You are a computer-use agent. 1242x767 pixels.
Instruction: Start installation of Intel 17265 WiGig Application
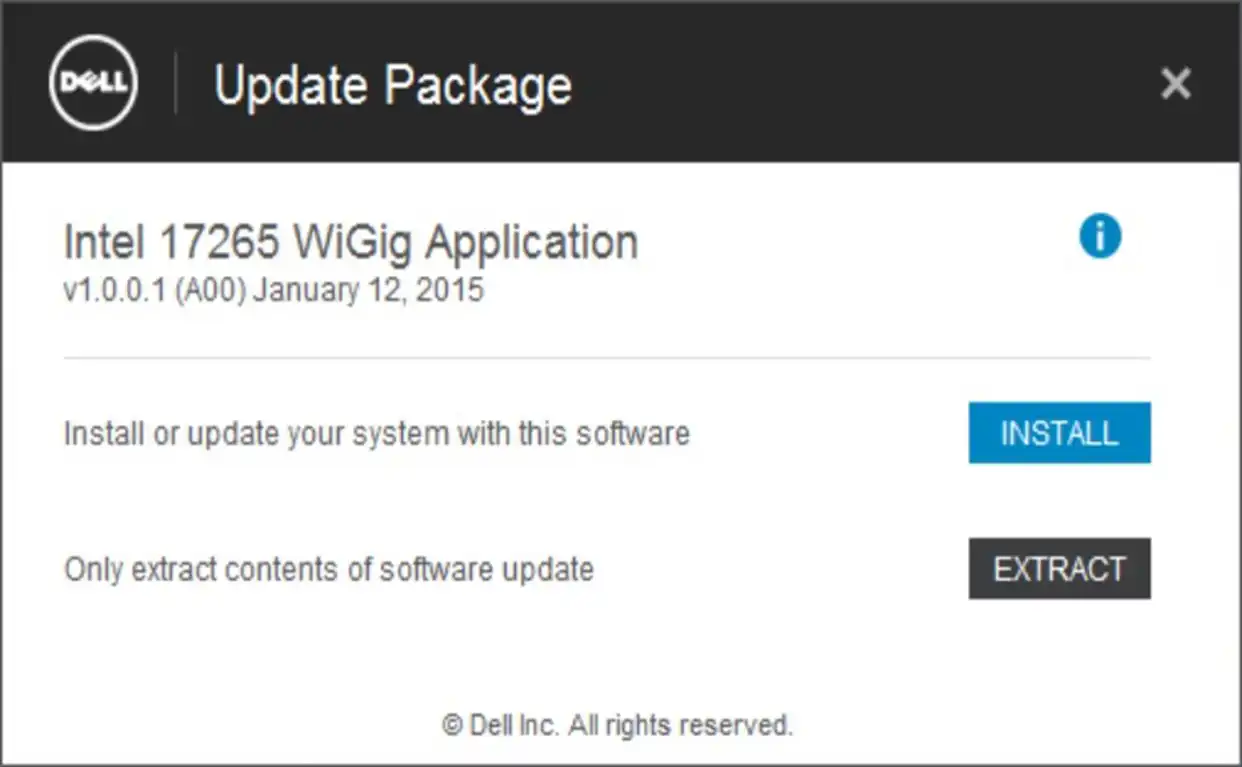(x=1059, y=433)
